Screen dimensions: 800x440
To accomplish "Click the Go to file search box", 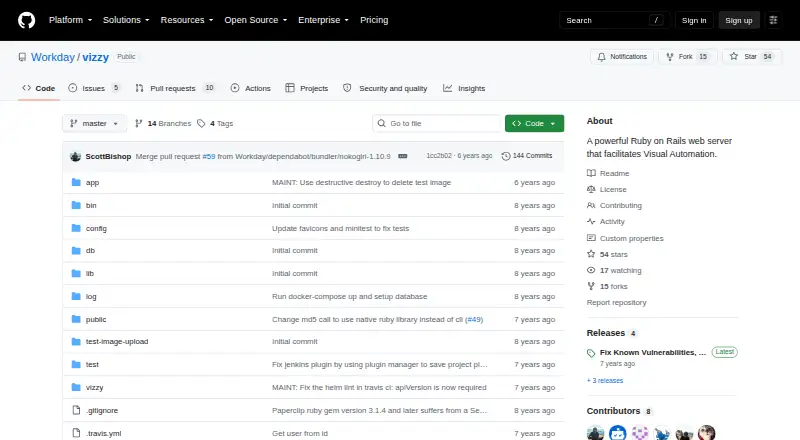I will tap(437, 124).
